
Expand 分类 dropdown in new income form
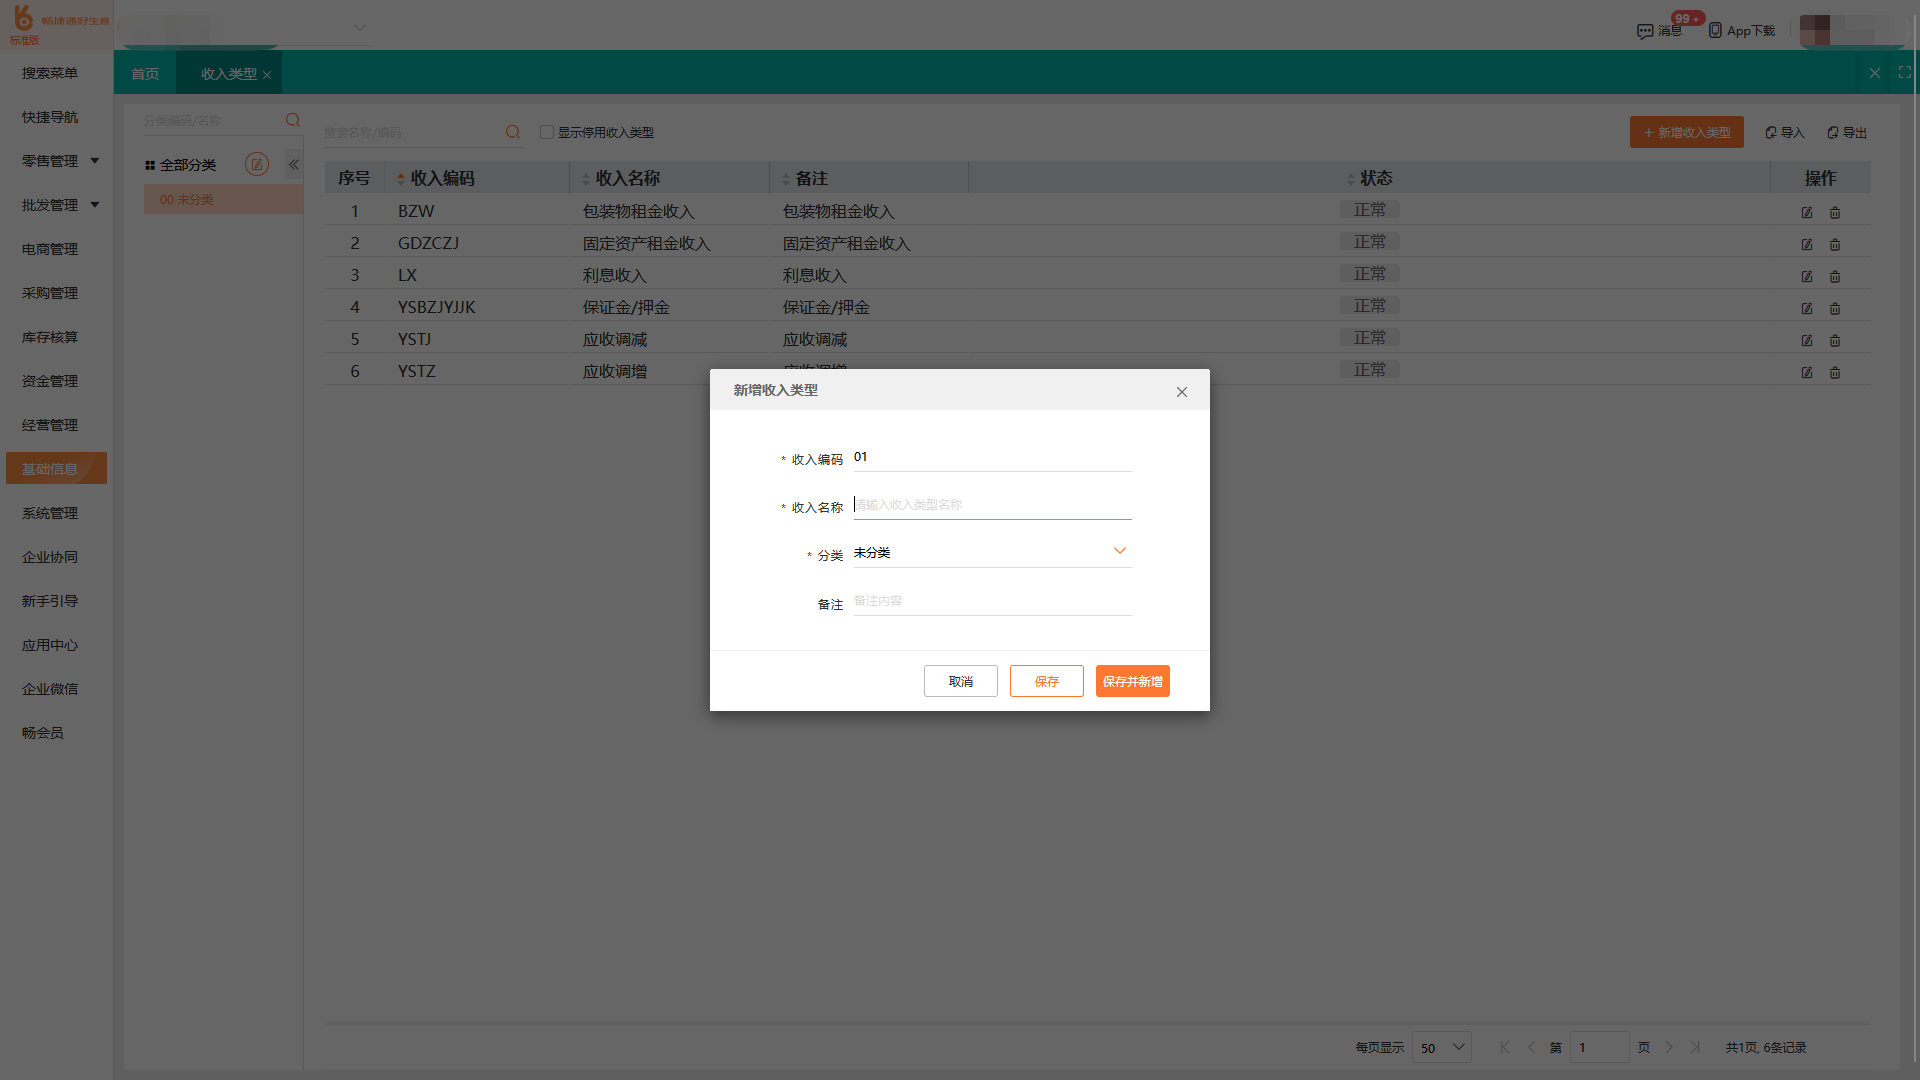[1120, 551]
